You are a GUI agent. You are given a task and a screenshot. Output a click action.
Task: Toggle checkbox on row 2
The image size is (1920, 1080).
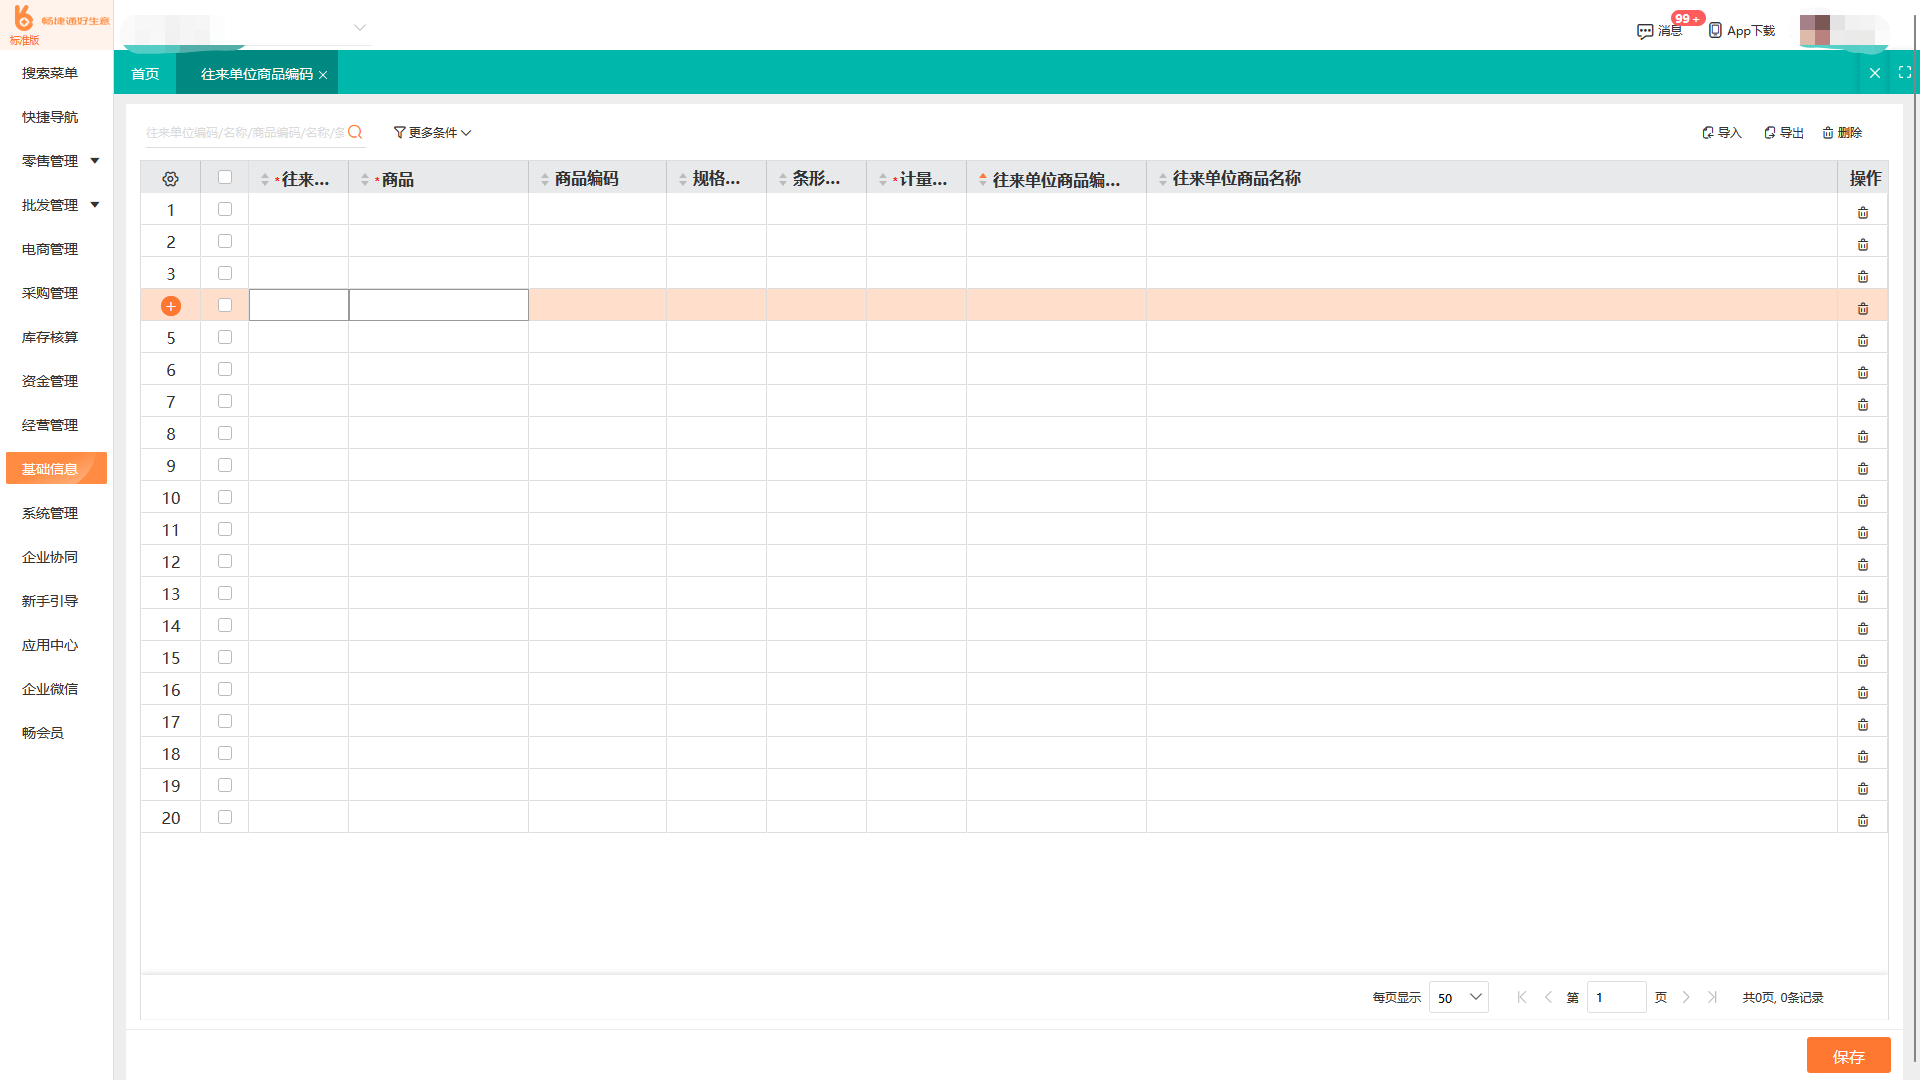(x=224, y=240)
